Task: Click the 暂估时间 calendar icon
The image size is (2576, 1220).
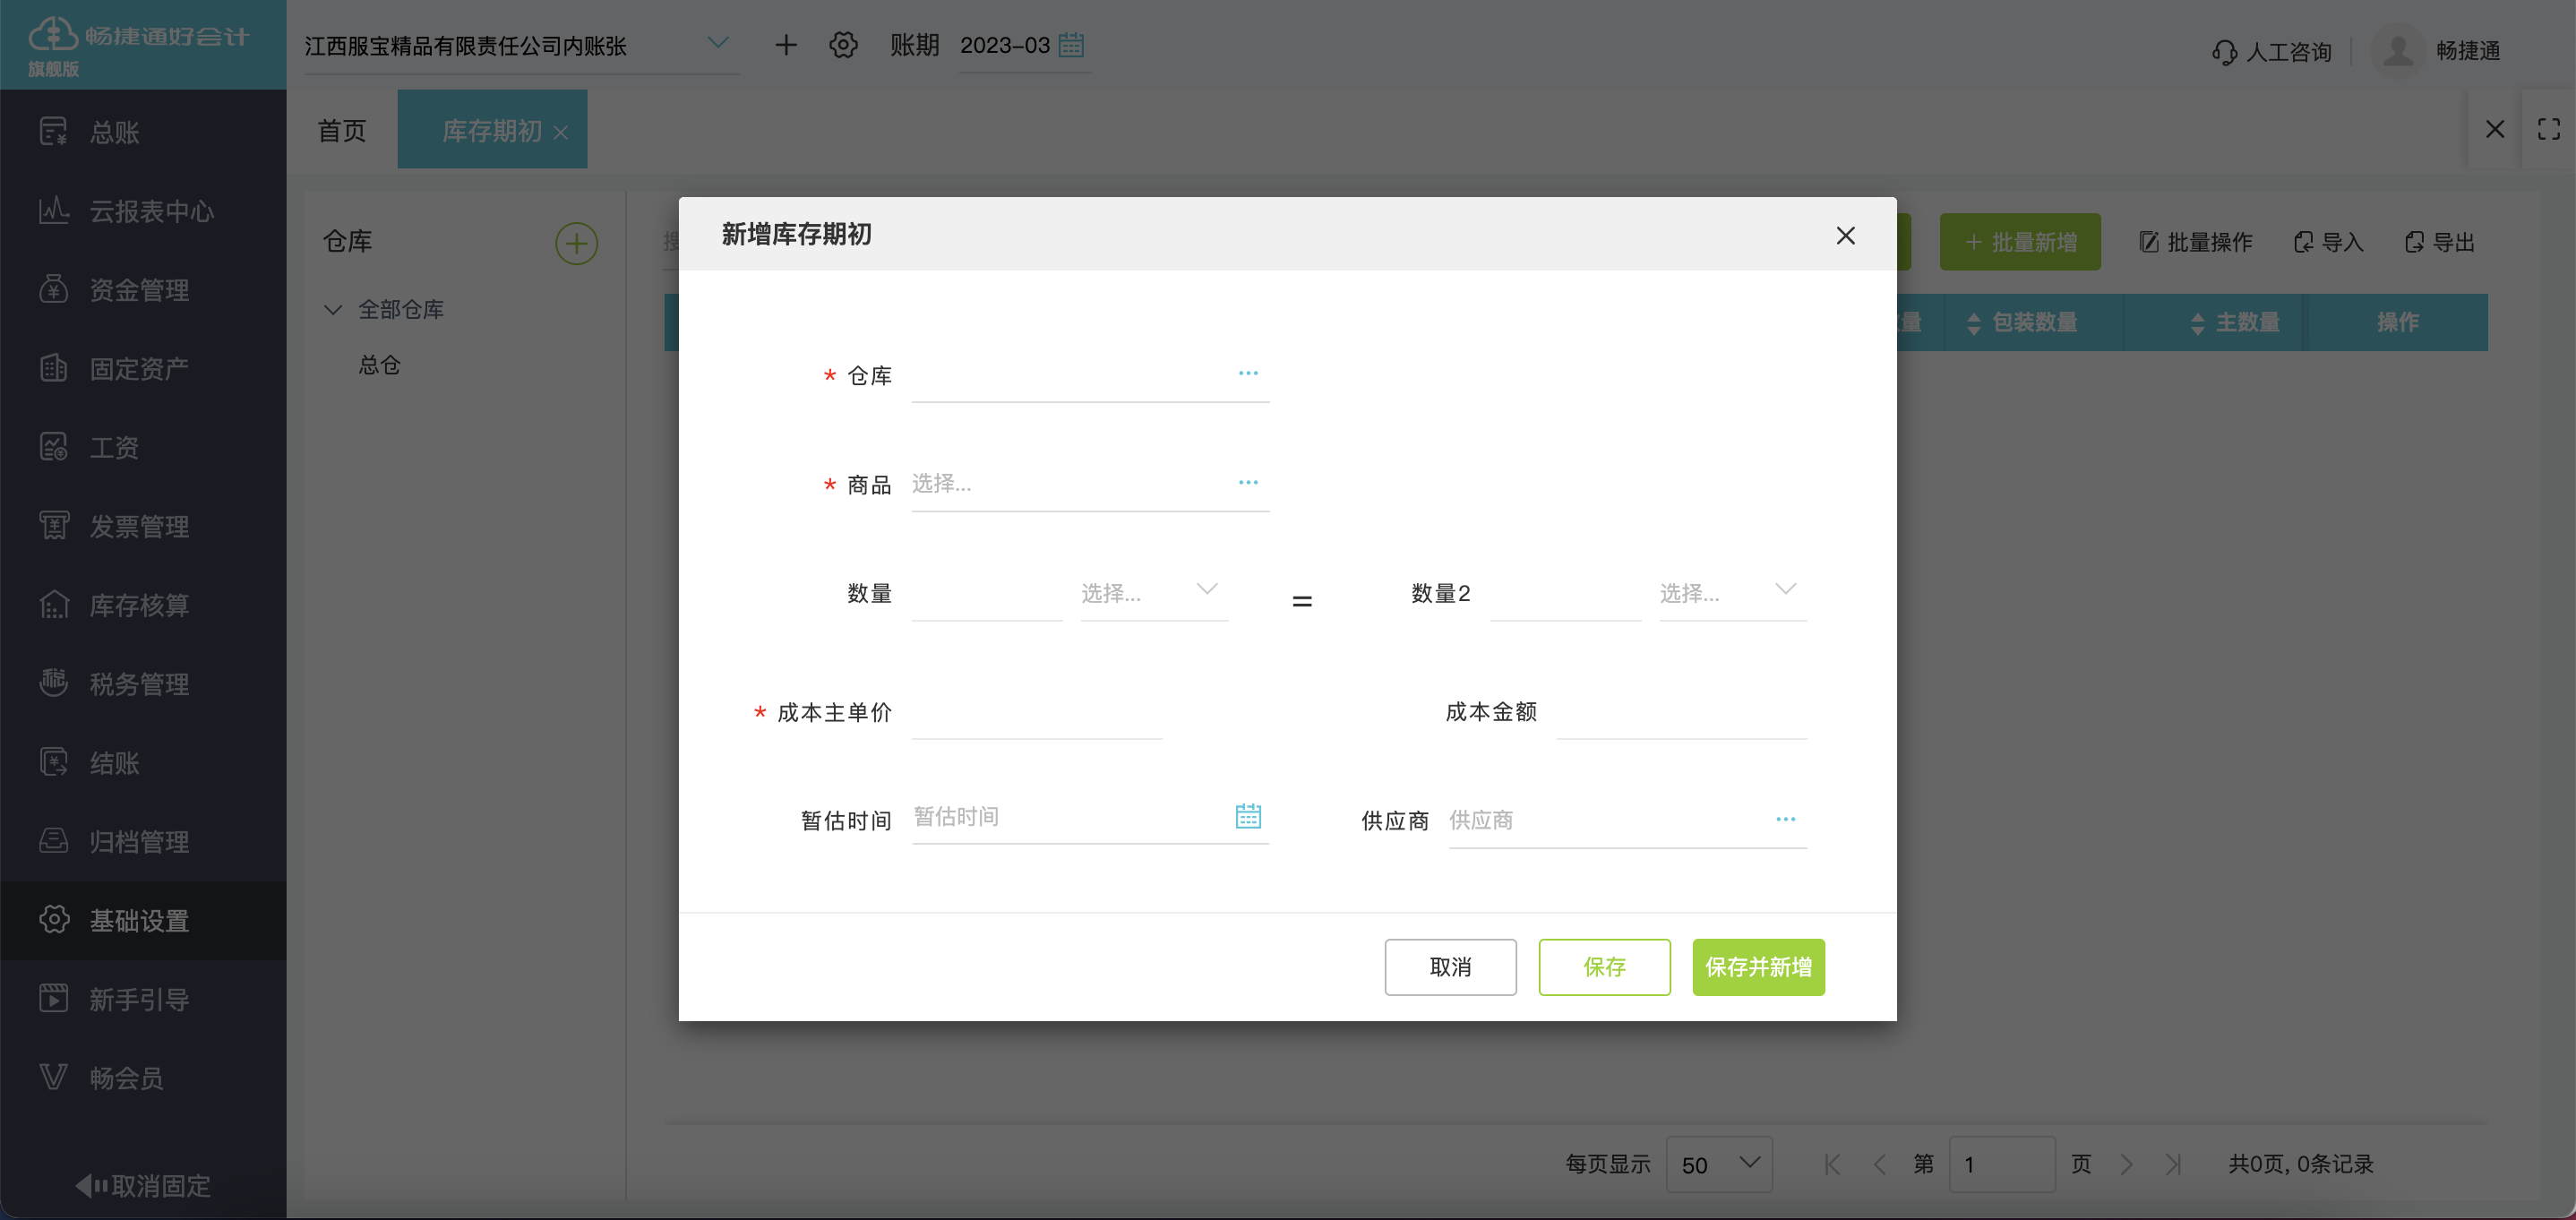Action: (1250, 816)
